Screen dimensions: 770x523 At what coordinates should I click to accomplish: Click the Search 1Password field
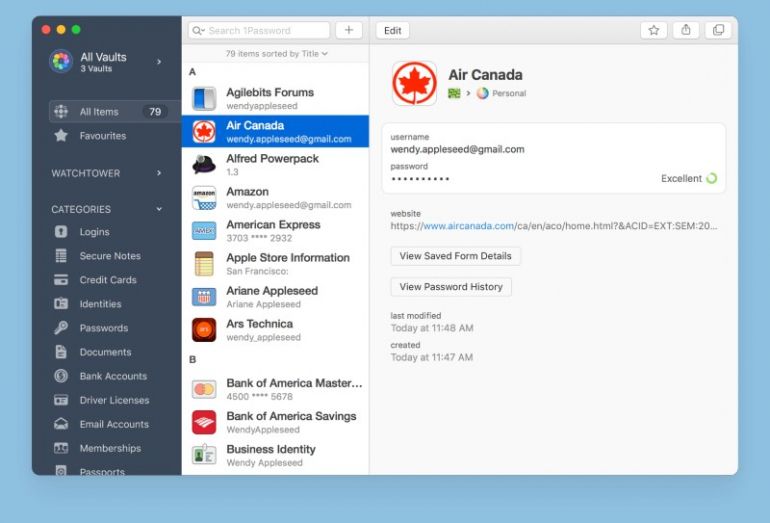tap(260, 30)
